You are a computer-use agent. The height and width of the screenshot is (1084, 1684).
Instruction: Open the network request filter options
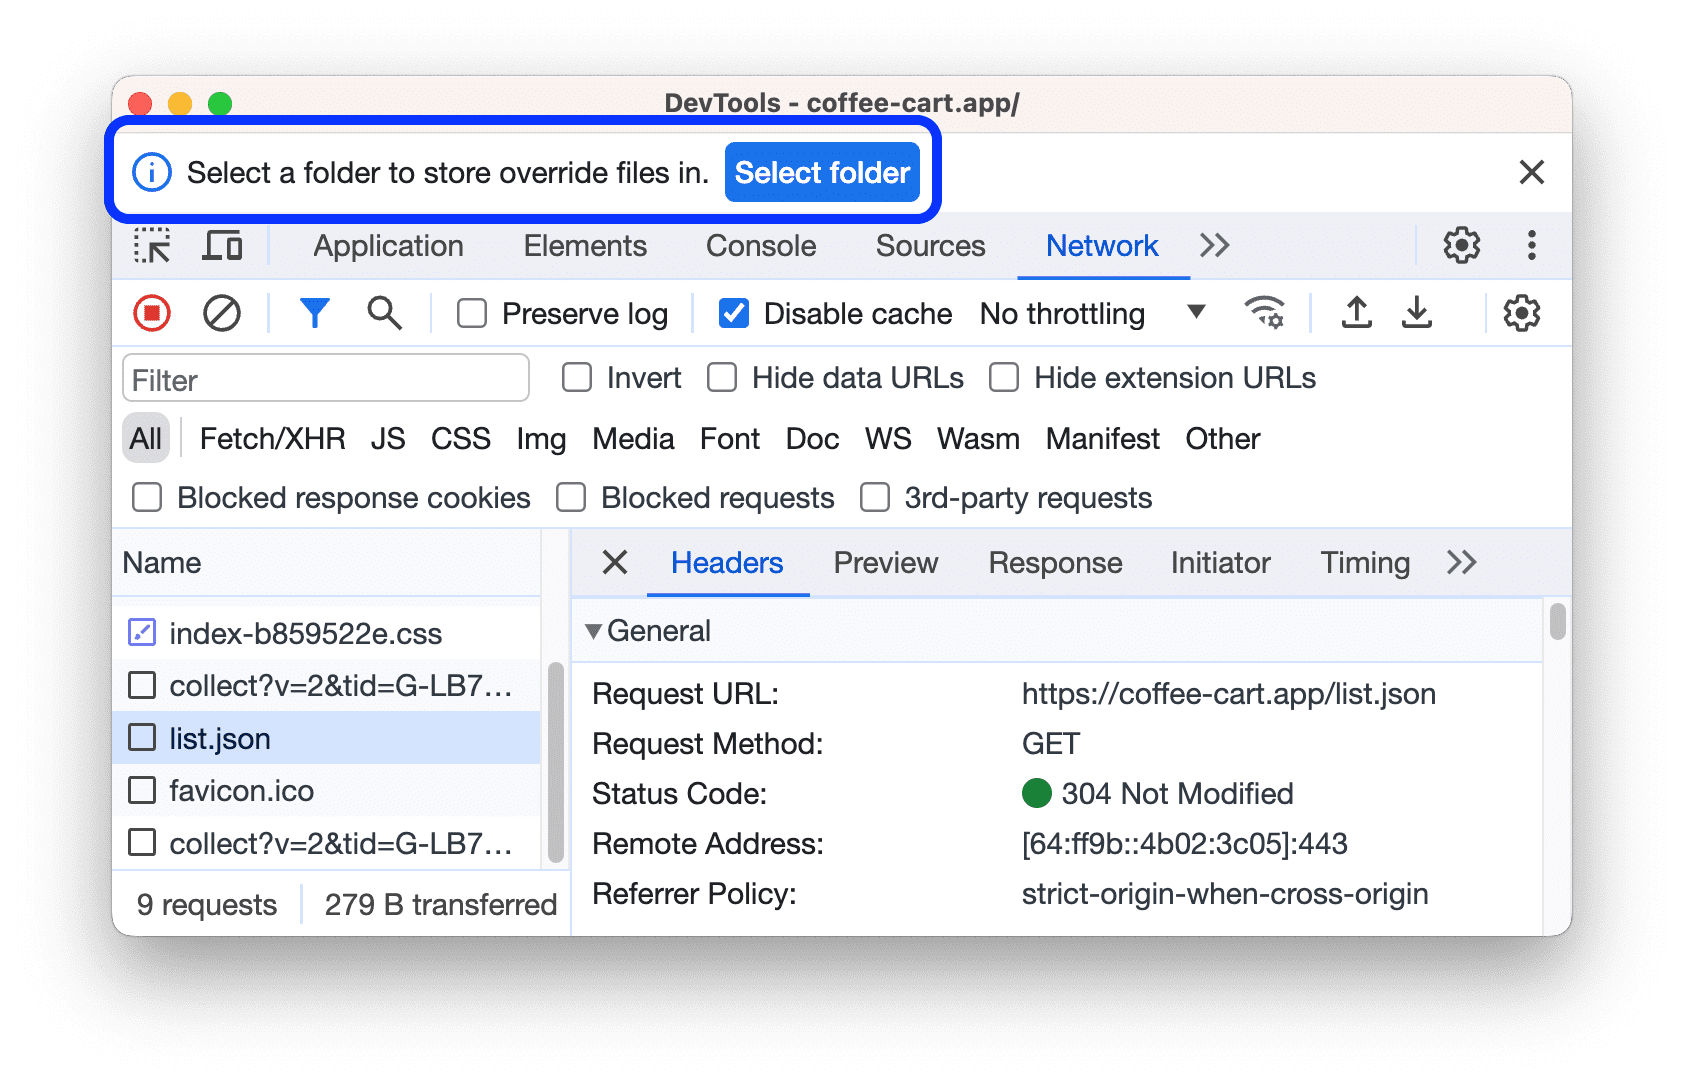[x=314, y=313]
